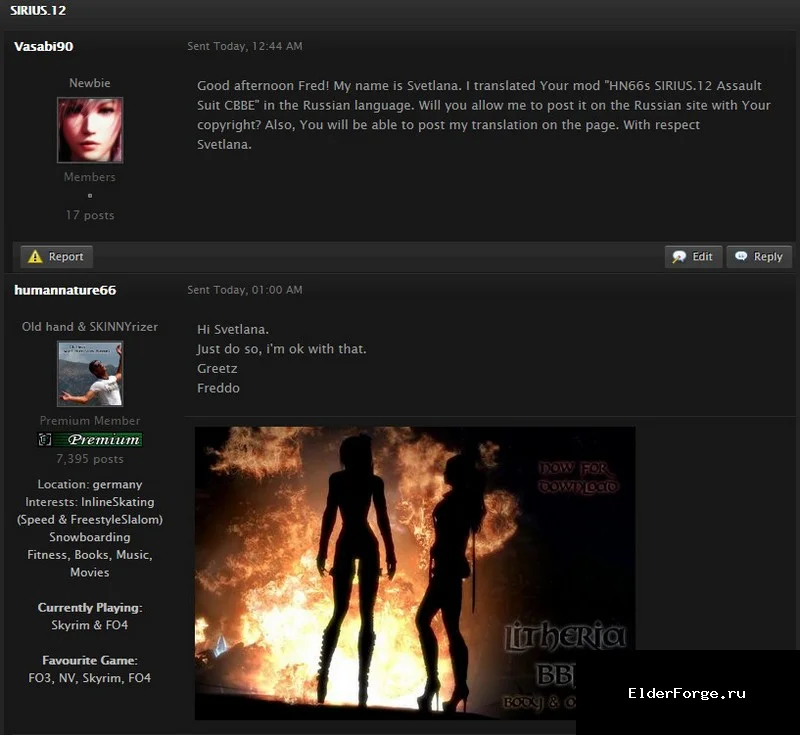Click the 'Old hand & SKINNYrizer' member title

pos(90,327)
